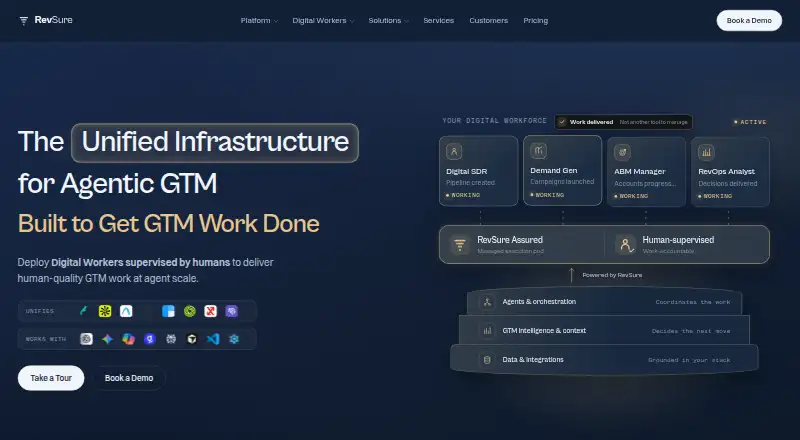Click the 'YOUR DIGITAL WORKFORCE' label
Screen dimensions: 800x440
494,121
